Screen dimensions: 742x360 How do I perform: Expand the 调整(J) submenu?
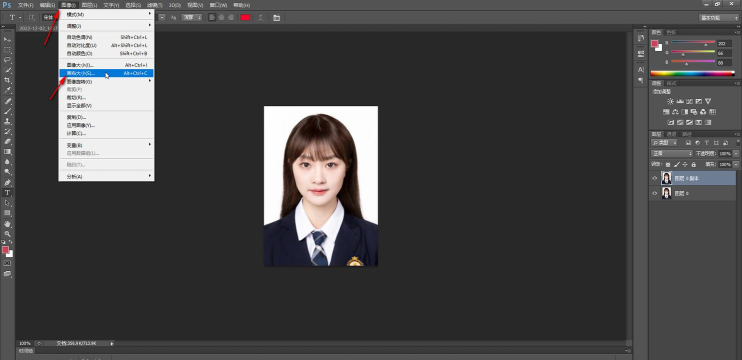[106, 26]
